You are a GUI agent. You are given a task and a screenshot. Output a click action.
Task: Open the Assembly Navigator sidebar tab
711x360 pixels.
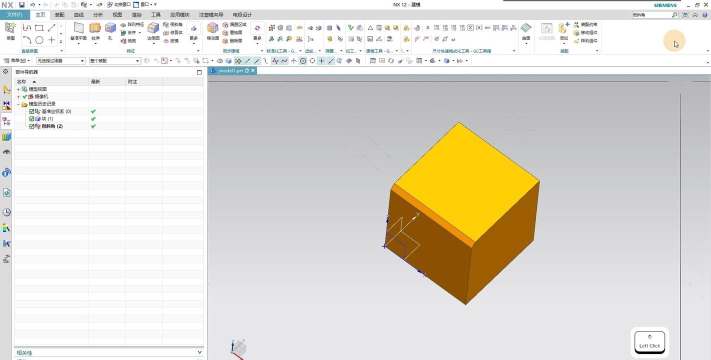(x=6, y=90)
